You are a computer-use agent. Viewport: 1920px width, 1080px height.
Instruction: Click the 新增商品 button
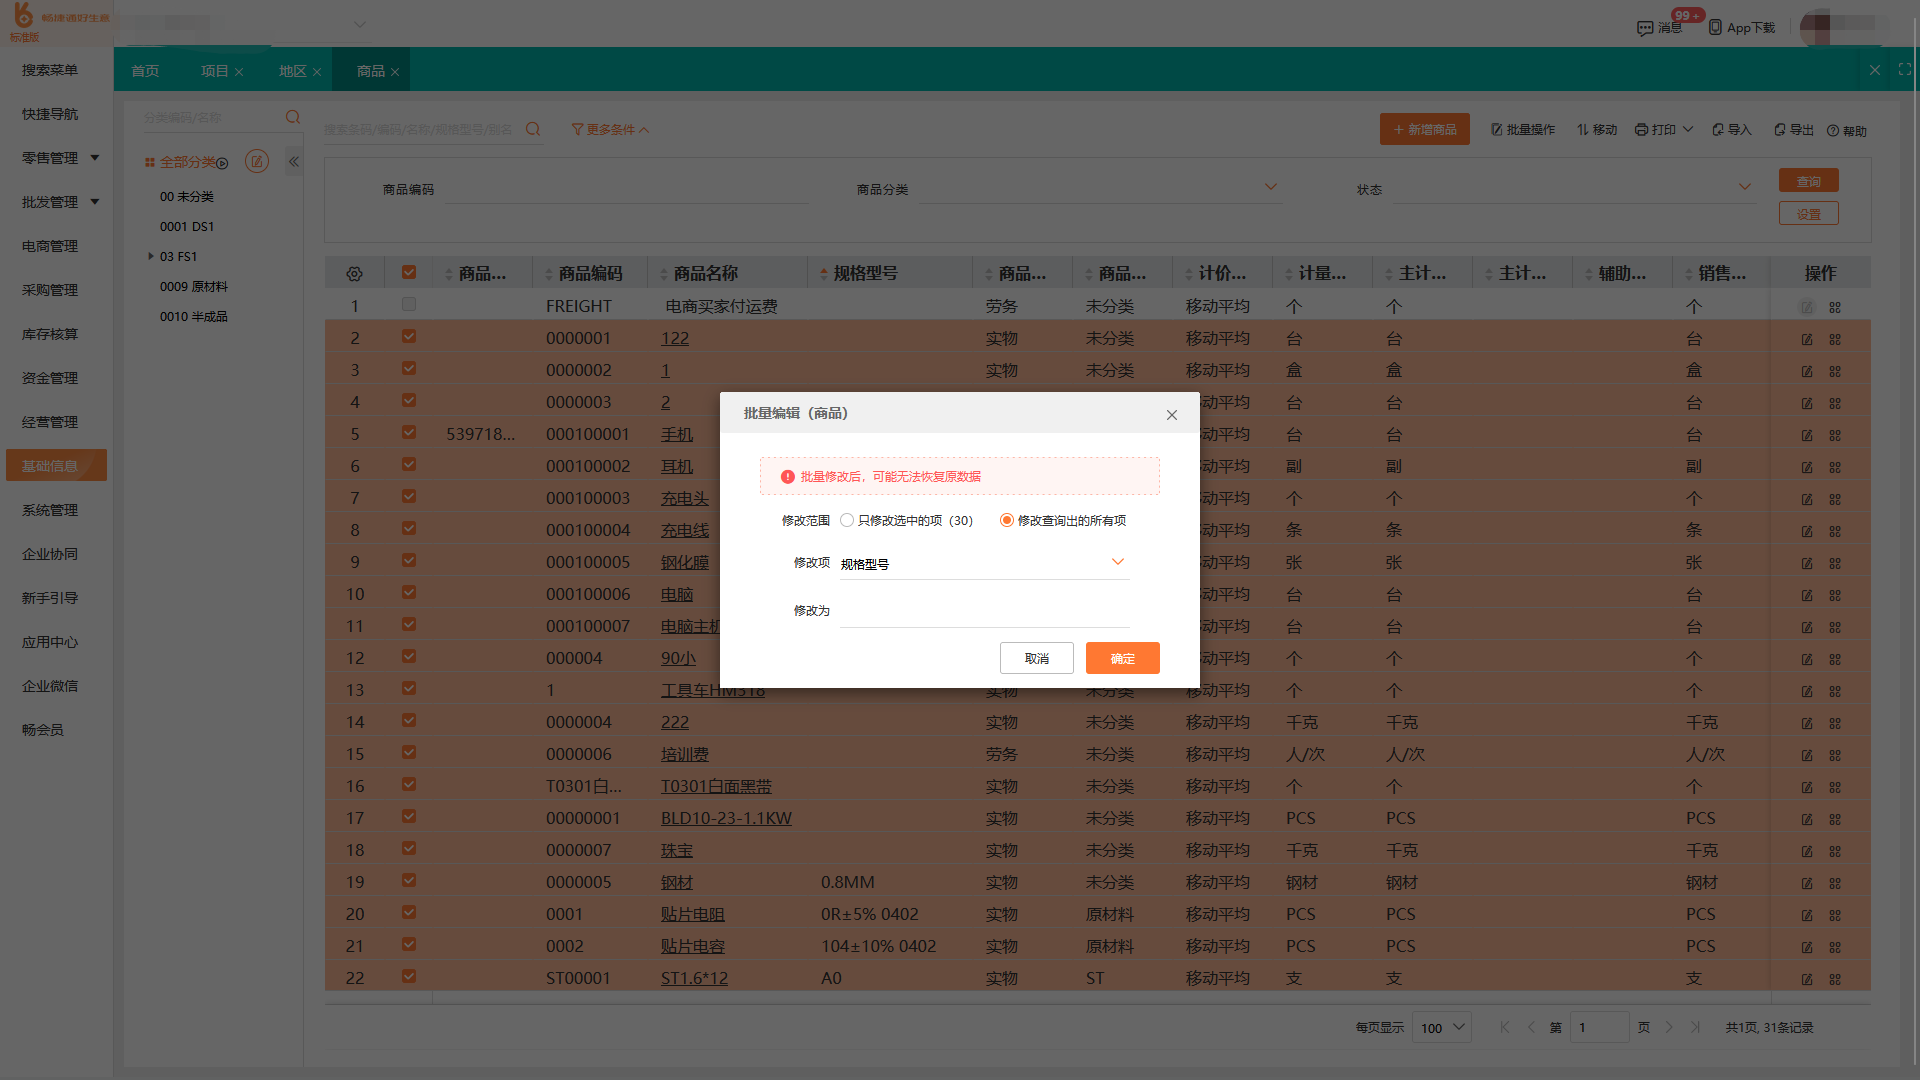click(x=1423, y=128)
